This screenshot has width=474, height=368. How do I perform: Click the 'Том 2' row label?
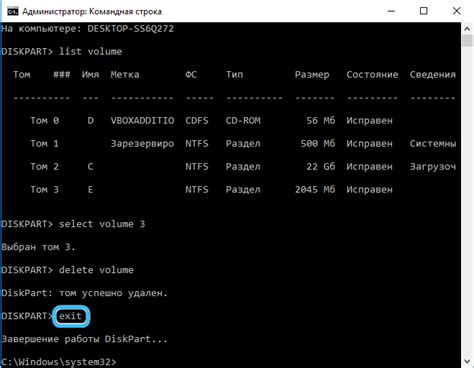[45, 167]
